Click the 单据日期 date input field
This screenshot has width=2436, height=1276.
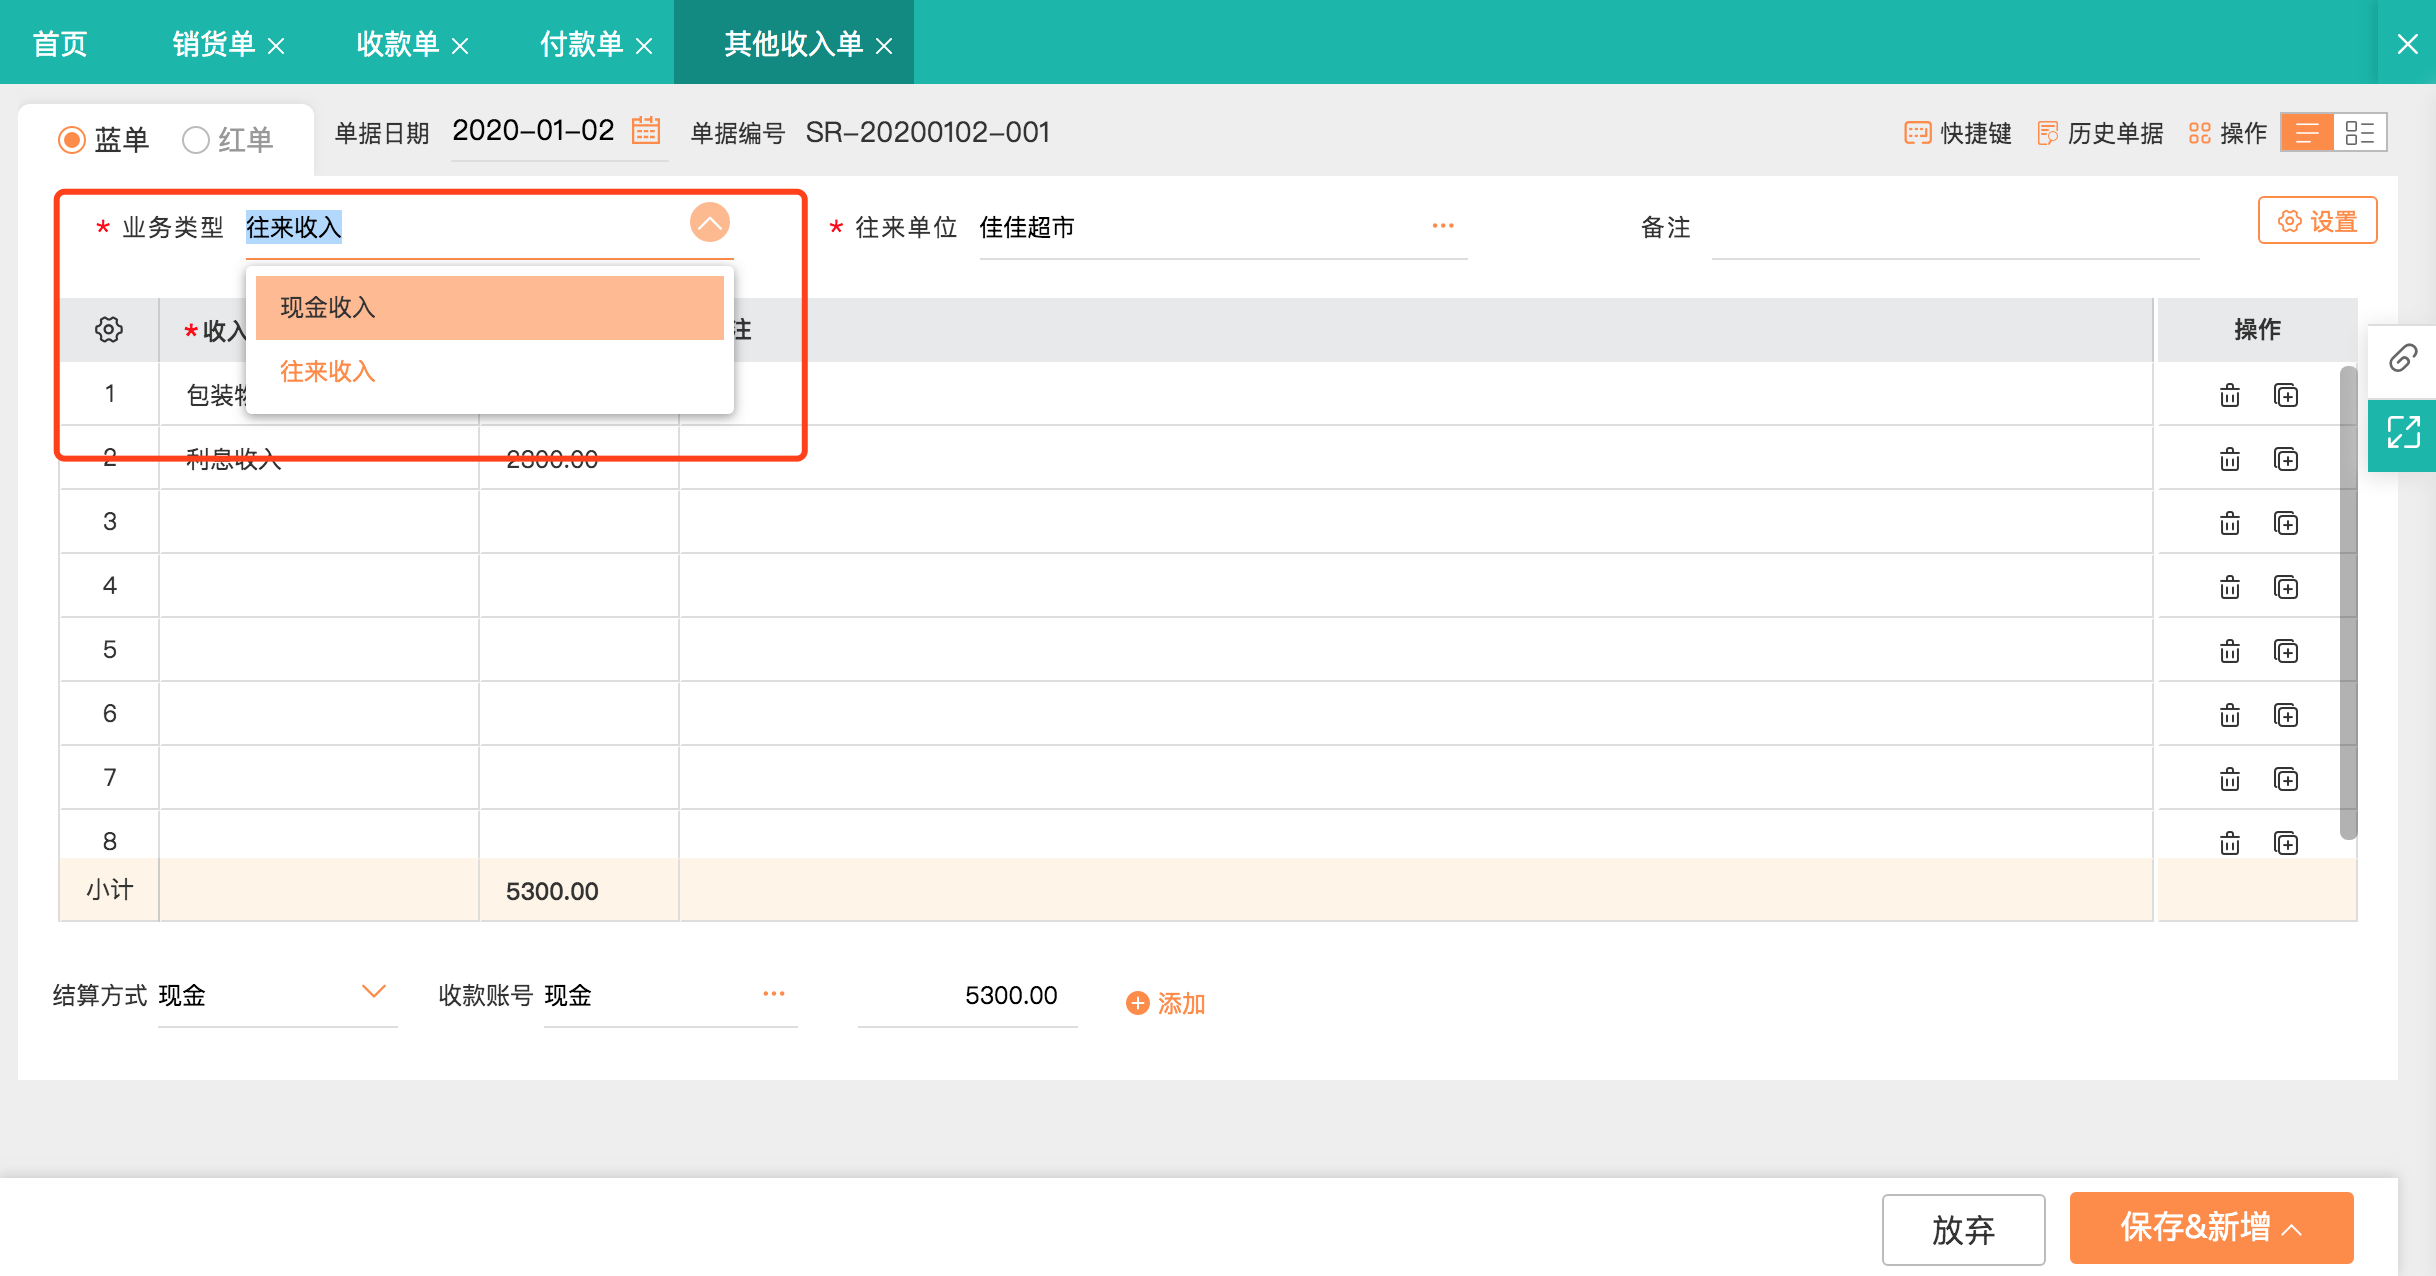click(x=532, y=134)
